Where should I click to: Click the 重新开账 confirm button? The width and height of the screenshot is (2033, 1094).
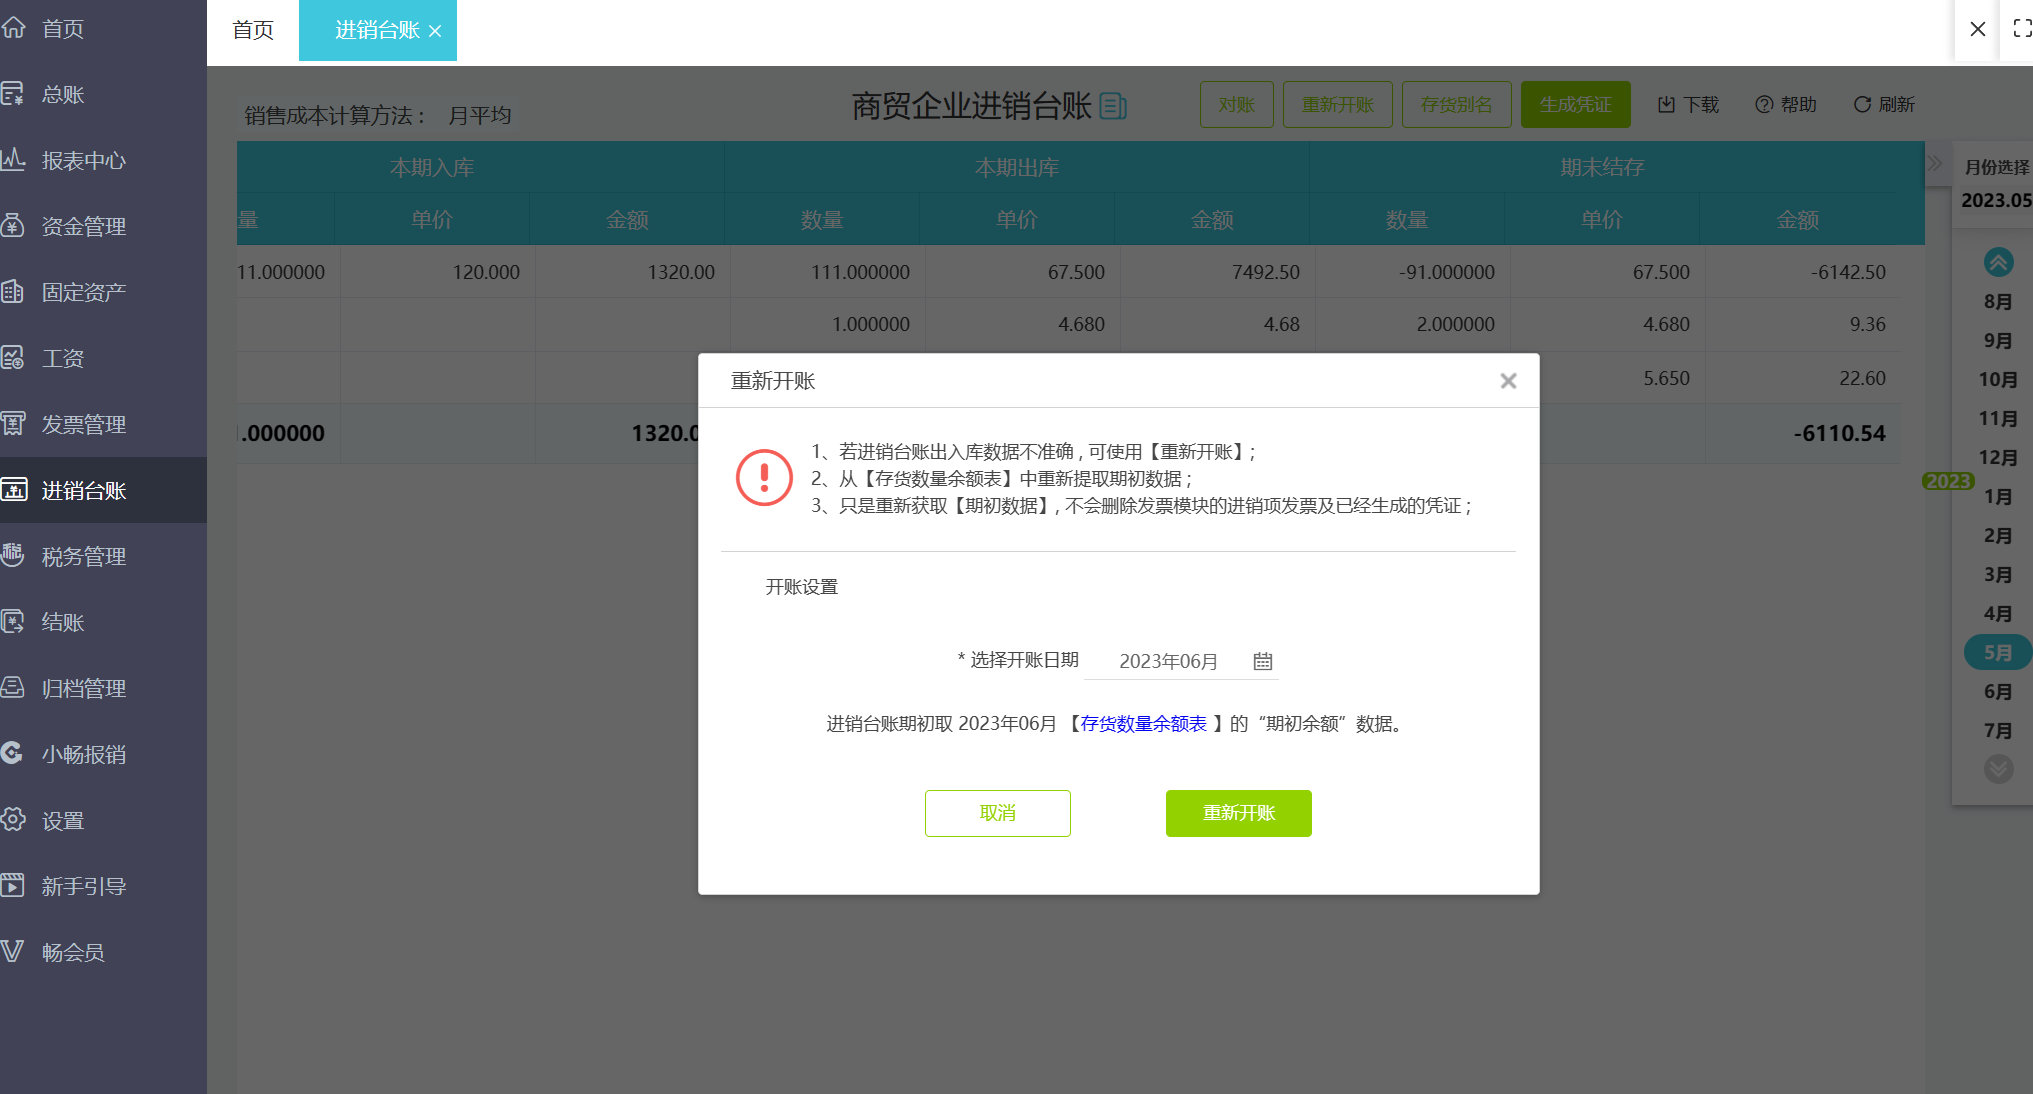click(1237, 811)
